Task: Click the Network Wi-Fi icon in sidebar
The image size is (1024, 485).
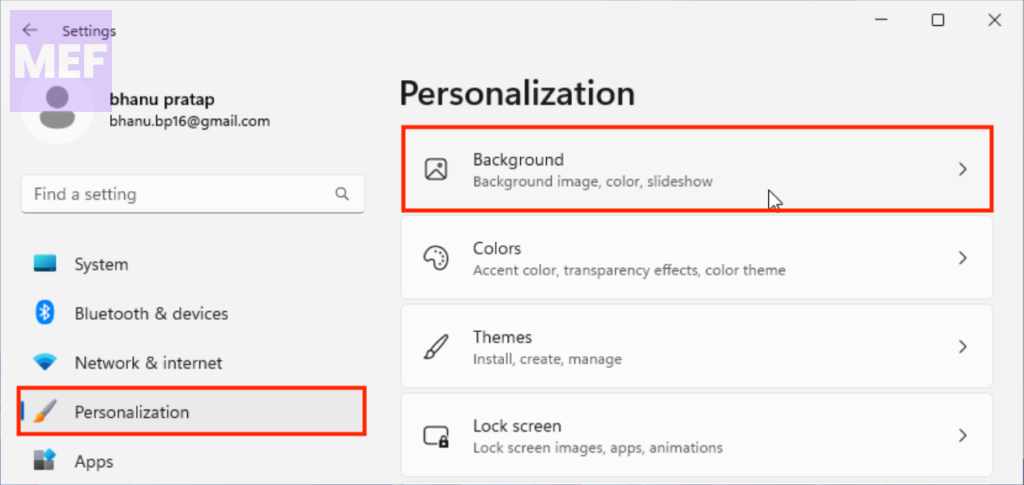Action: tap(45, 362)
